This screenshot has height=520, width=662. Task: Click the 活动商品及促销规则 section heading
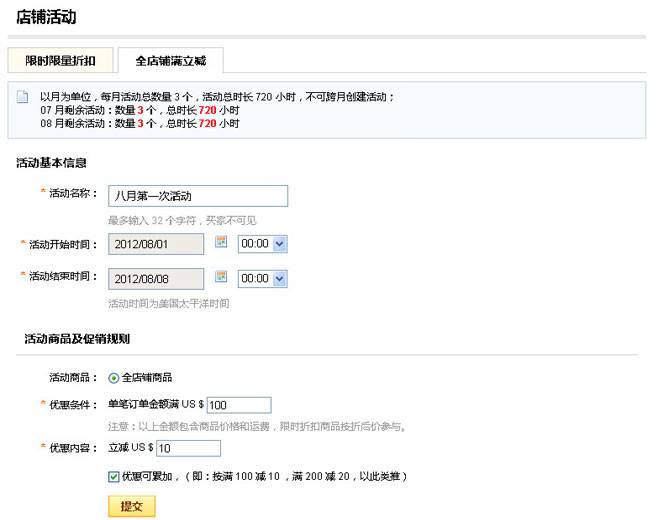(x=77, y=339)
